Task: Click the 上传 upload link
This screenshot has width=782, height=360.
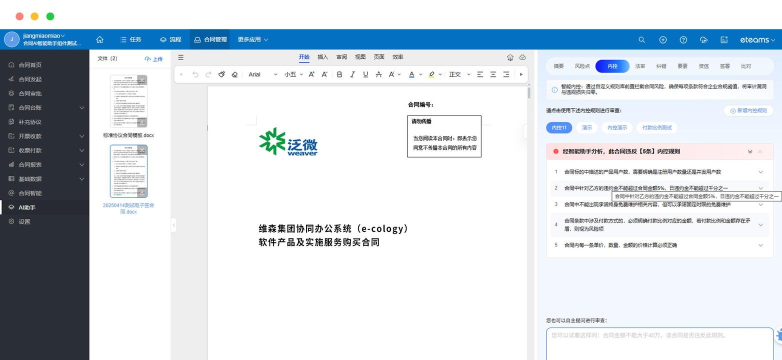Action: (154, 59)
